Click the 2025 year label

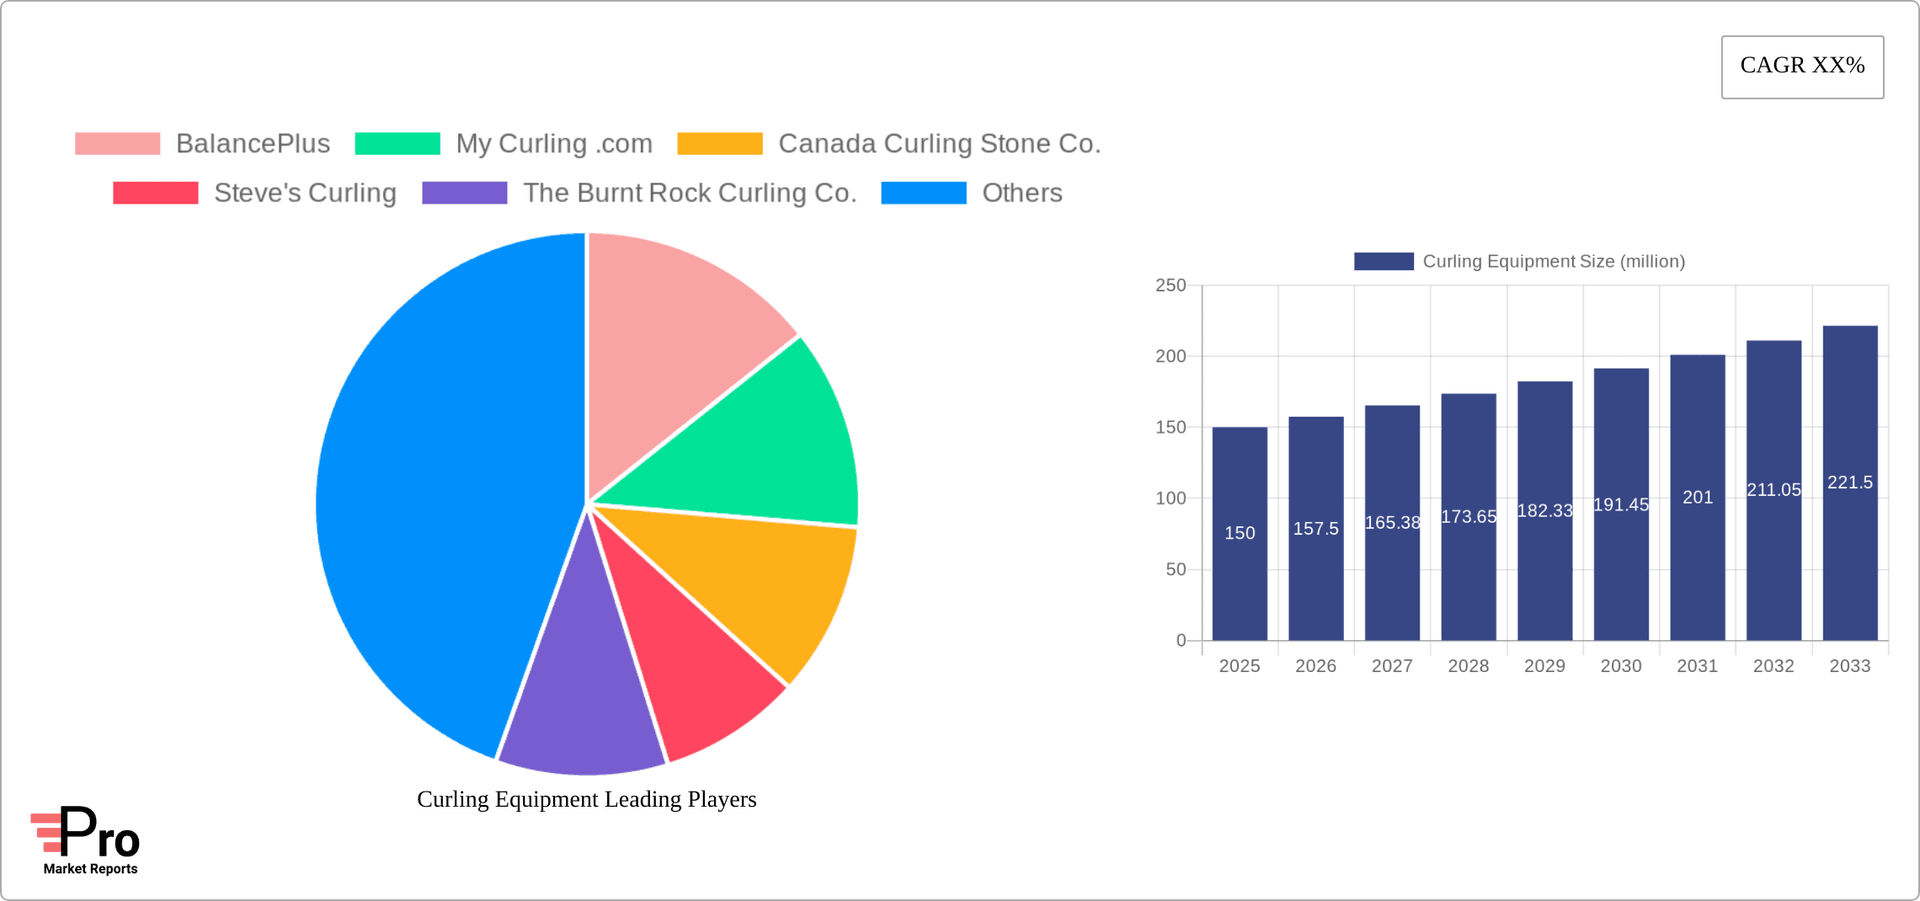pos(1240,665)
